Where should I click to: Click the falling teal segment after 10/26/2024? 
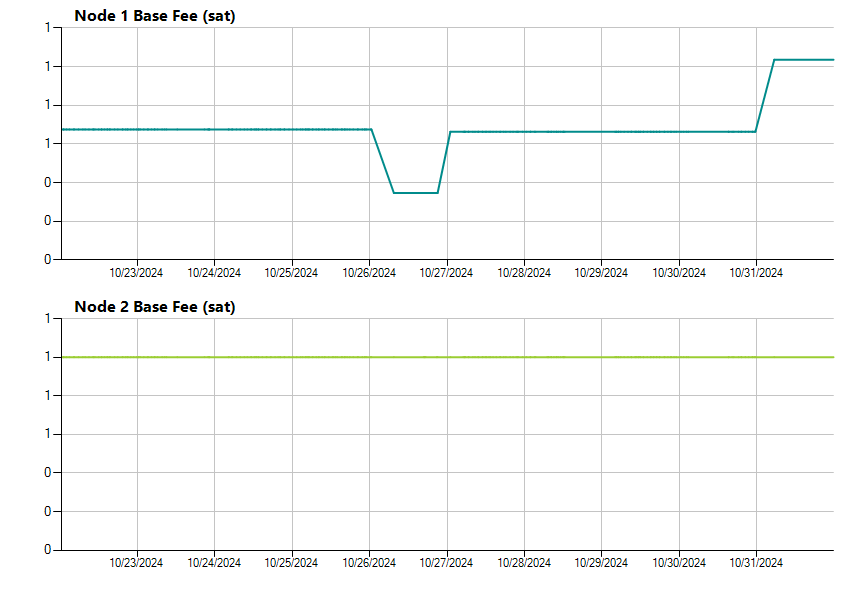pos(383,161)
